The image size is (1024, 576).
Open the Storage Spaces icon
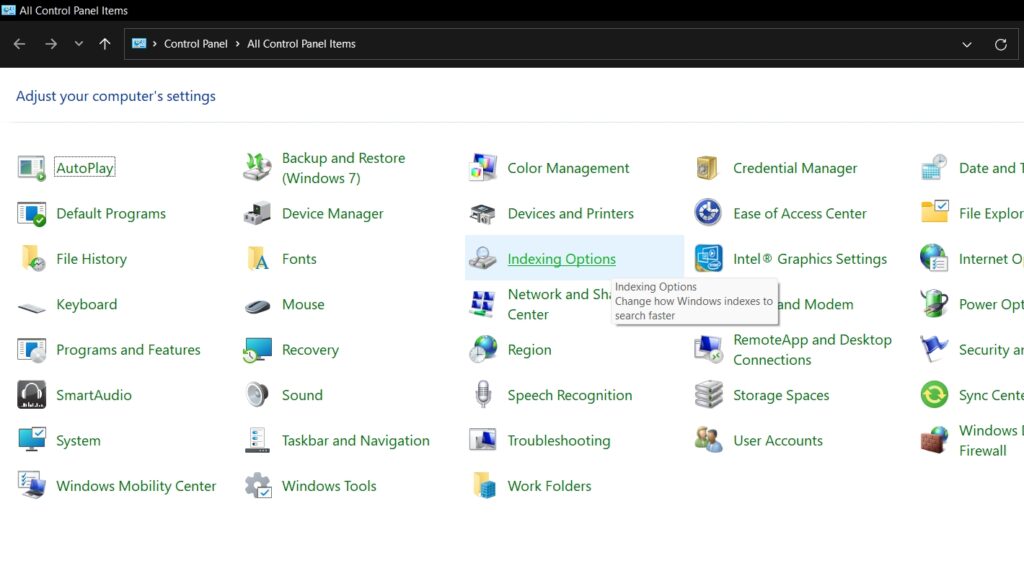[708, 394]
